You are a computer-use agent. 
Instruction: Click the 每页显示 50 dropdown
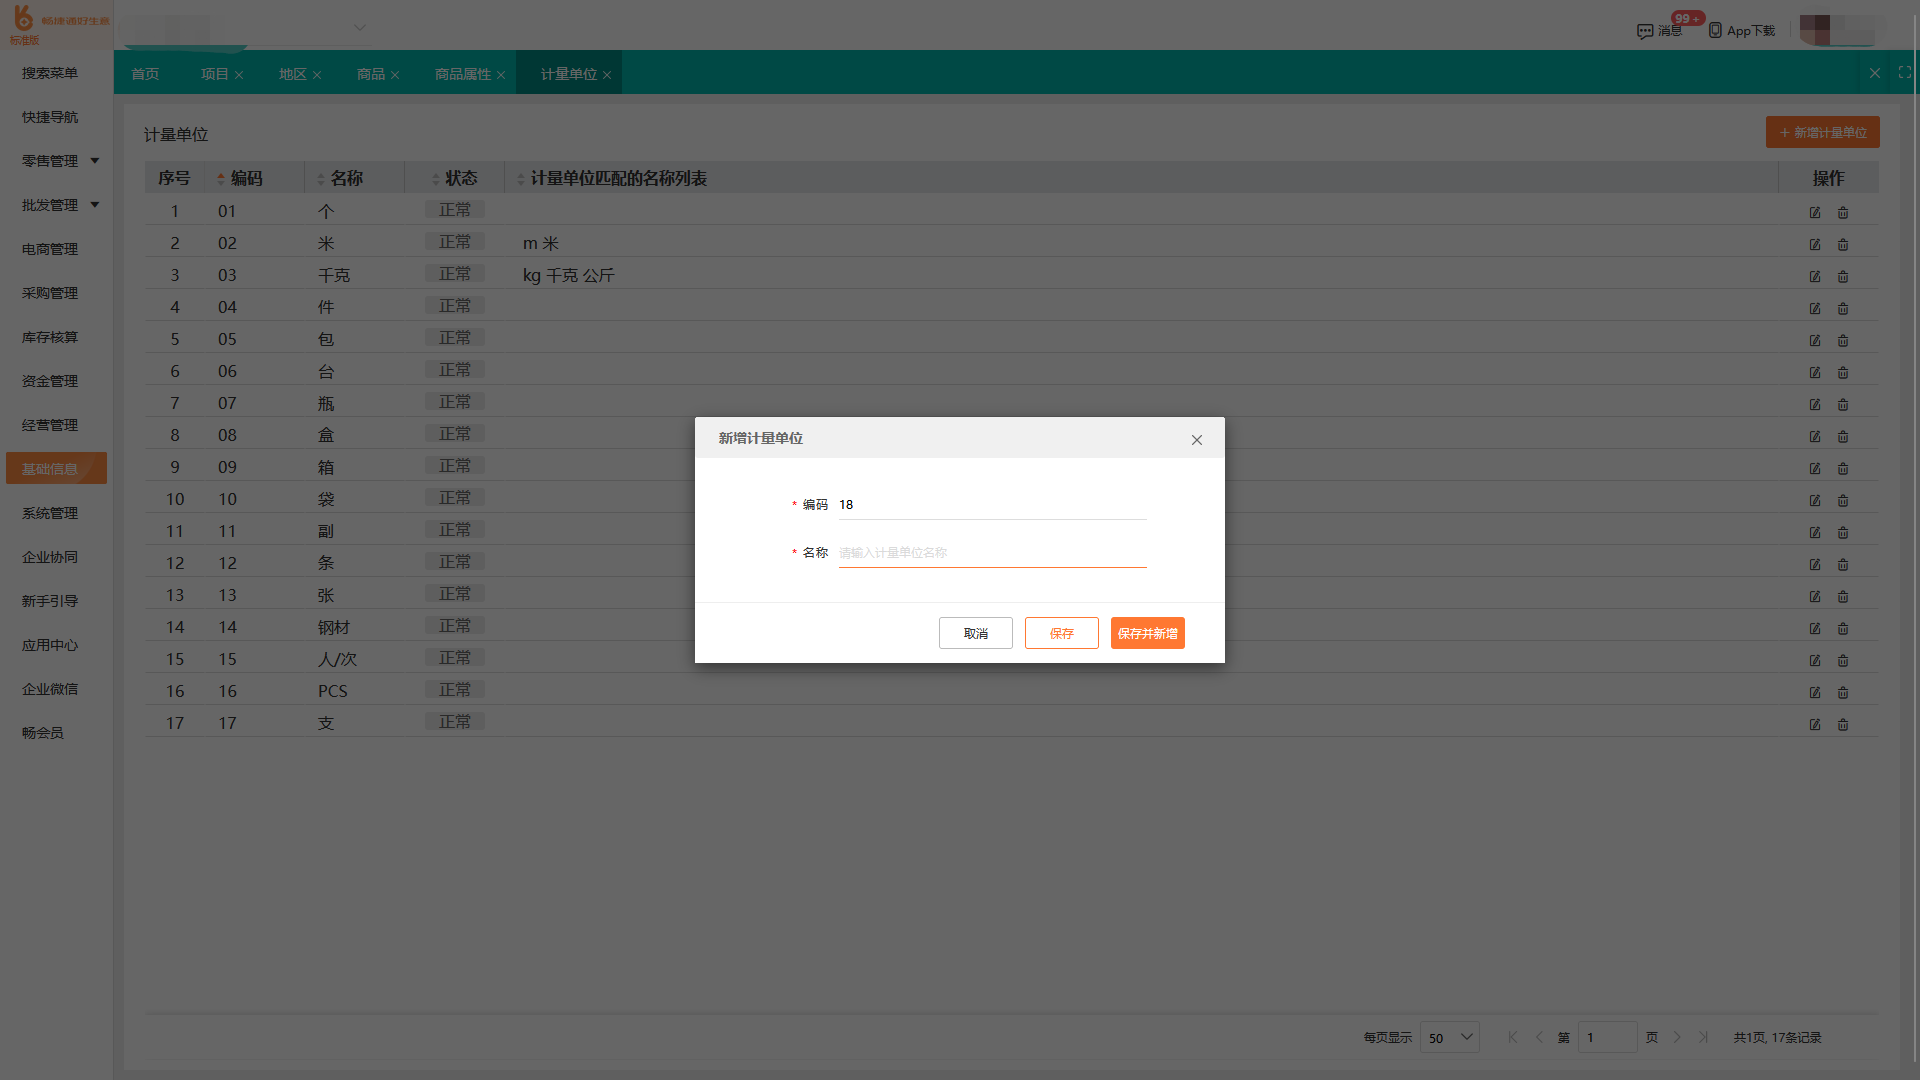coord(1449,1036)
